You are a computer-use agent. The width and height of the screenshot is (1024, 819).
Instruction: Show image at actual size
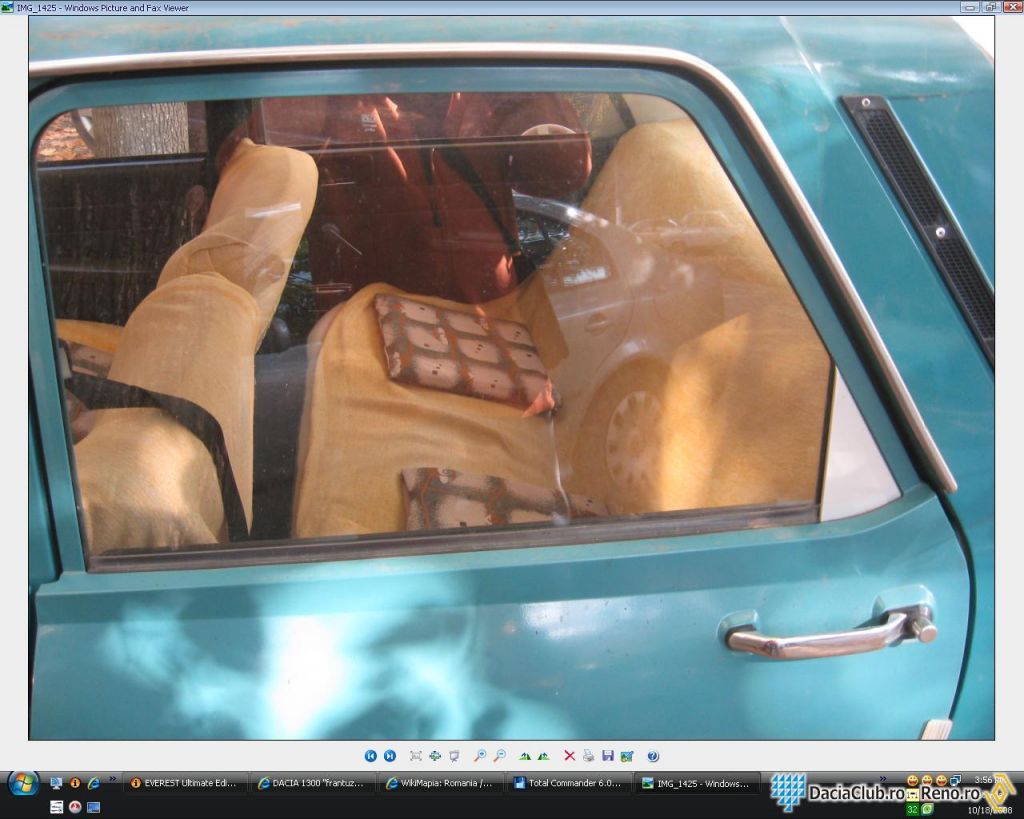pyautogui.click(x=435, y=756)
